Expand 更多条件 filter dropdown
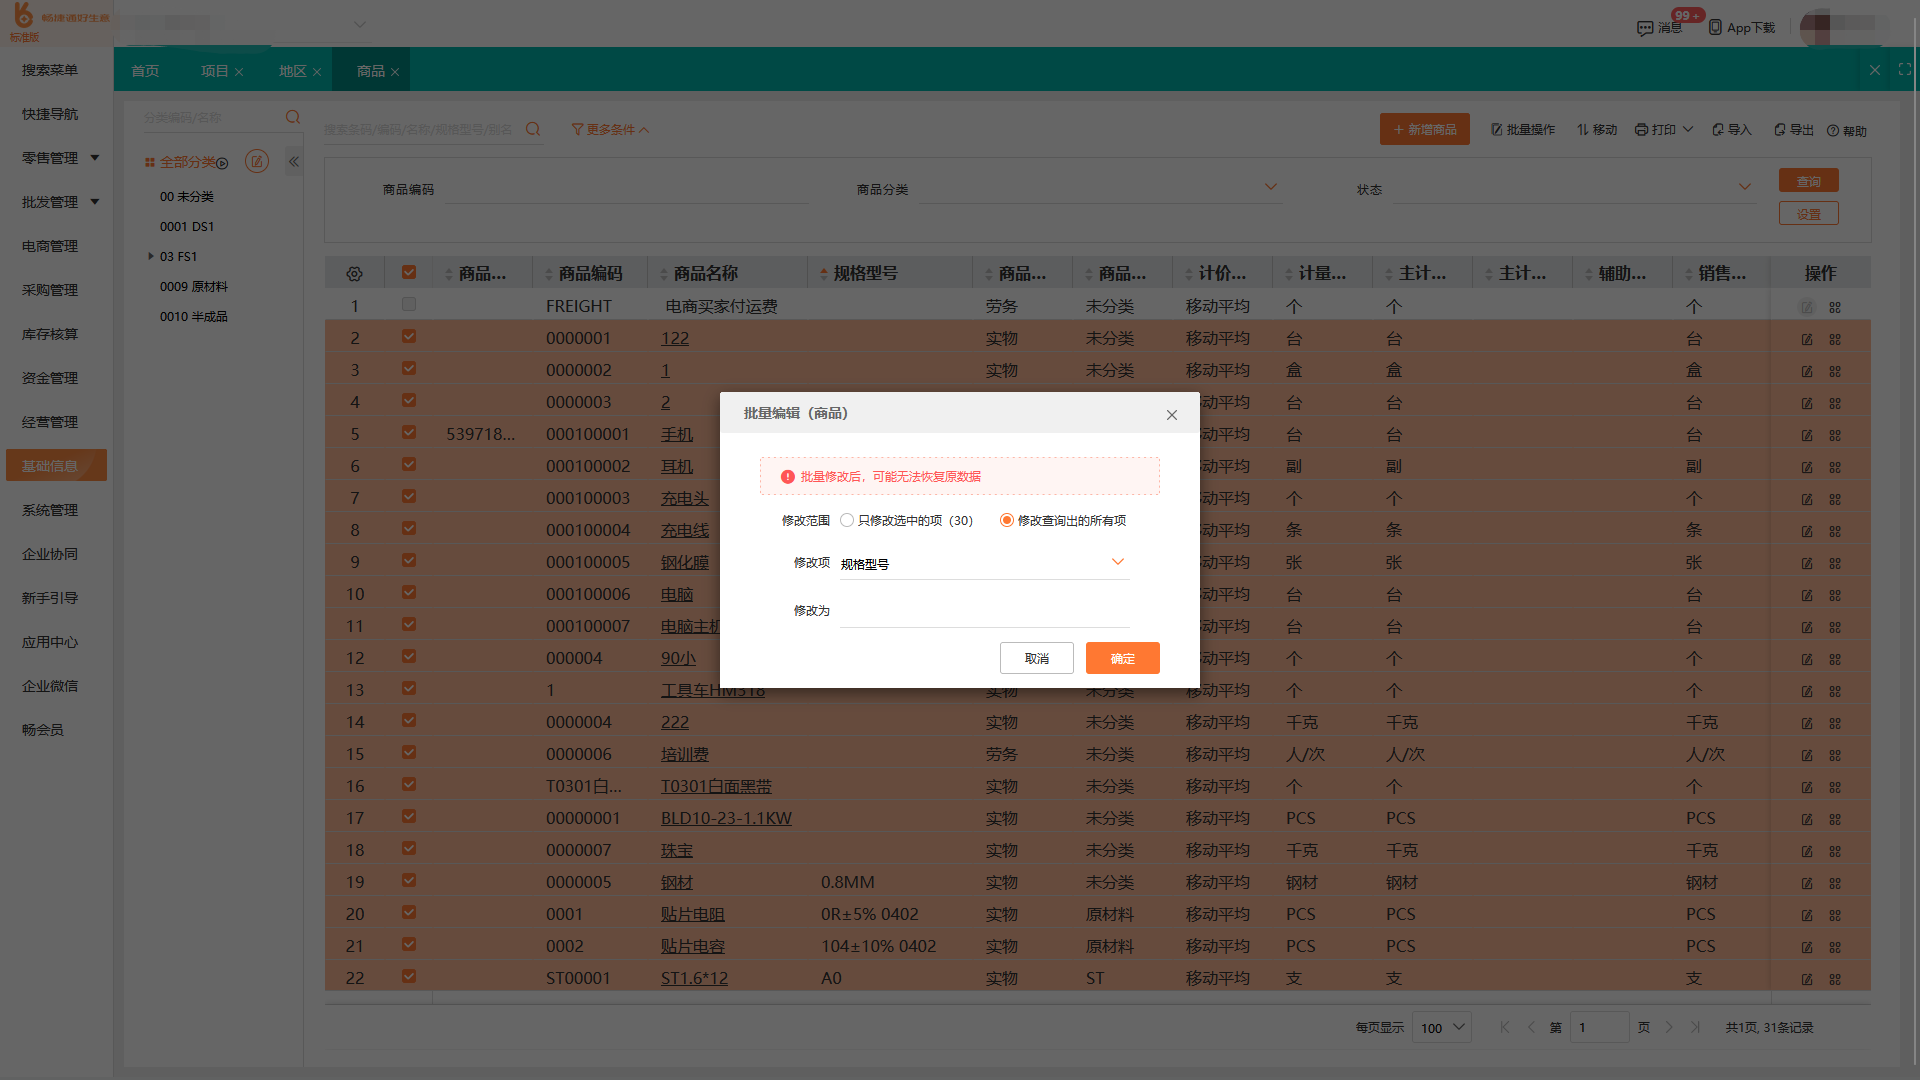Image resolution: width=1920 pixels, height=1080 pixels. pyautogui.click(x=611, y=128)
